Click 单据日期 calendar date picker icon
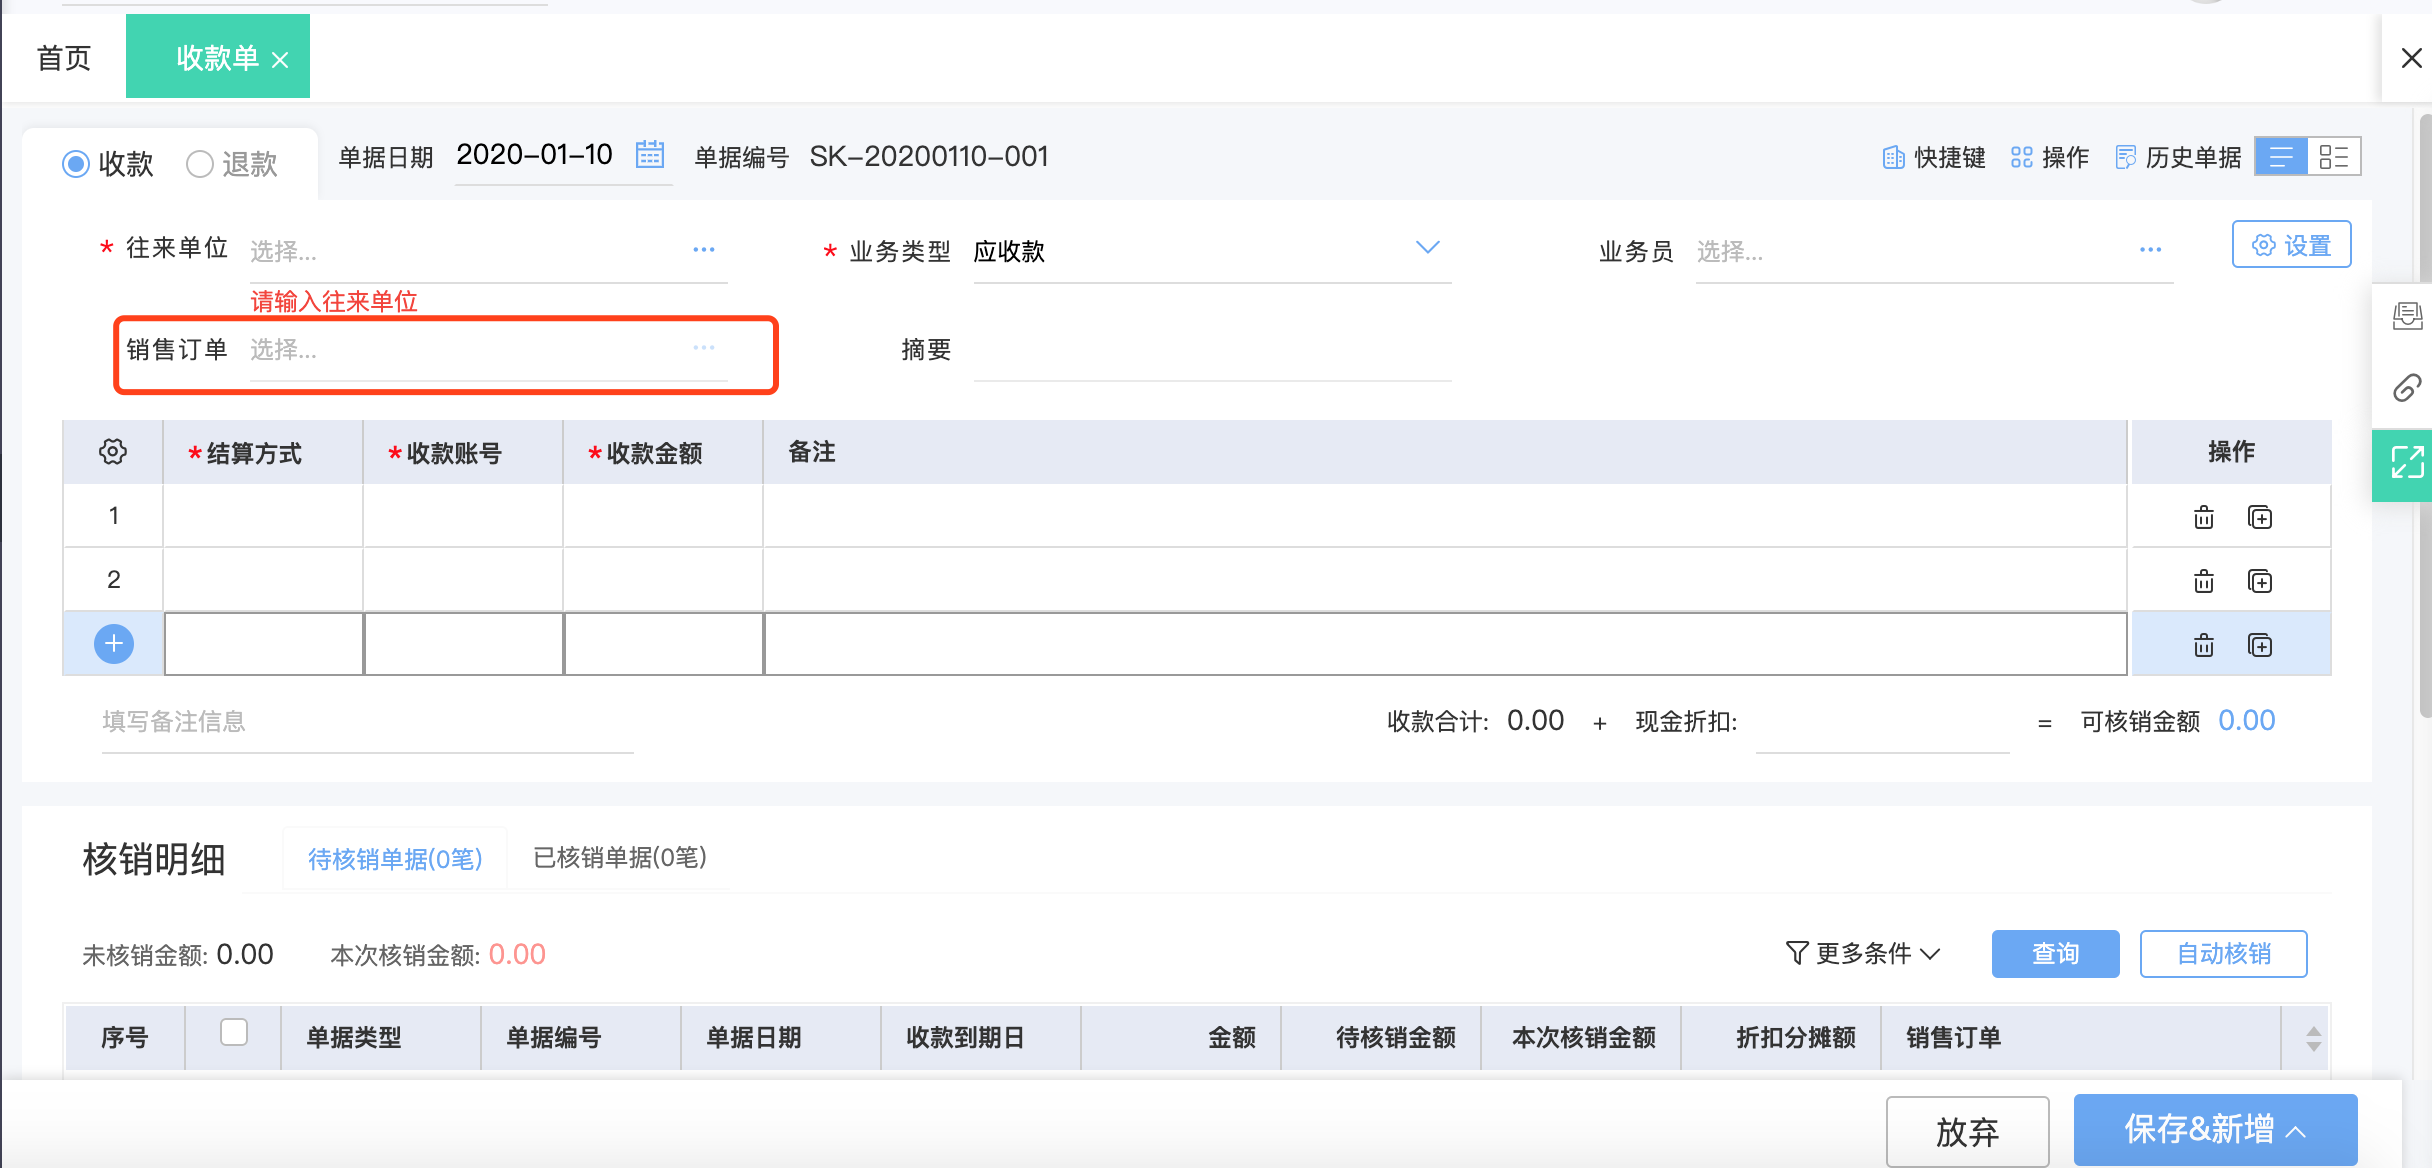The height and width of the screenshot is (1168, 2432). (653, 155)
